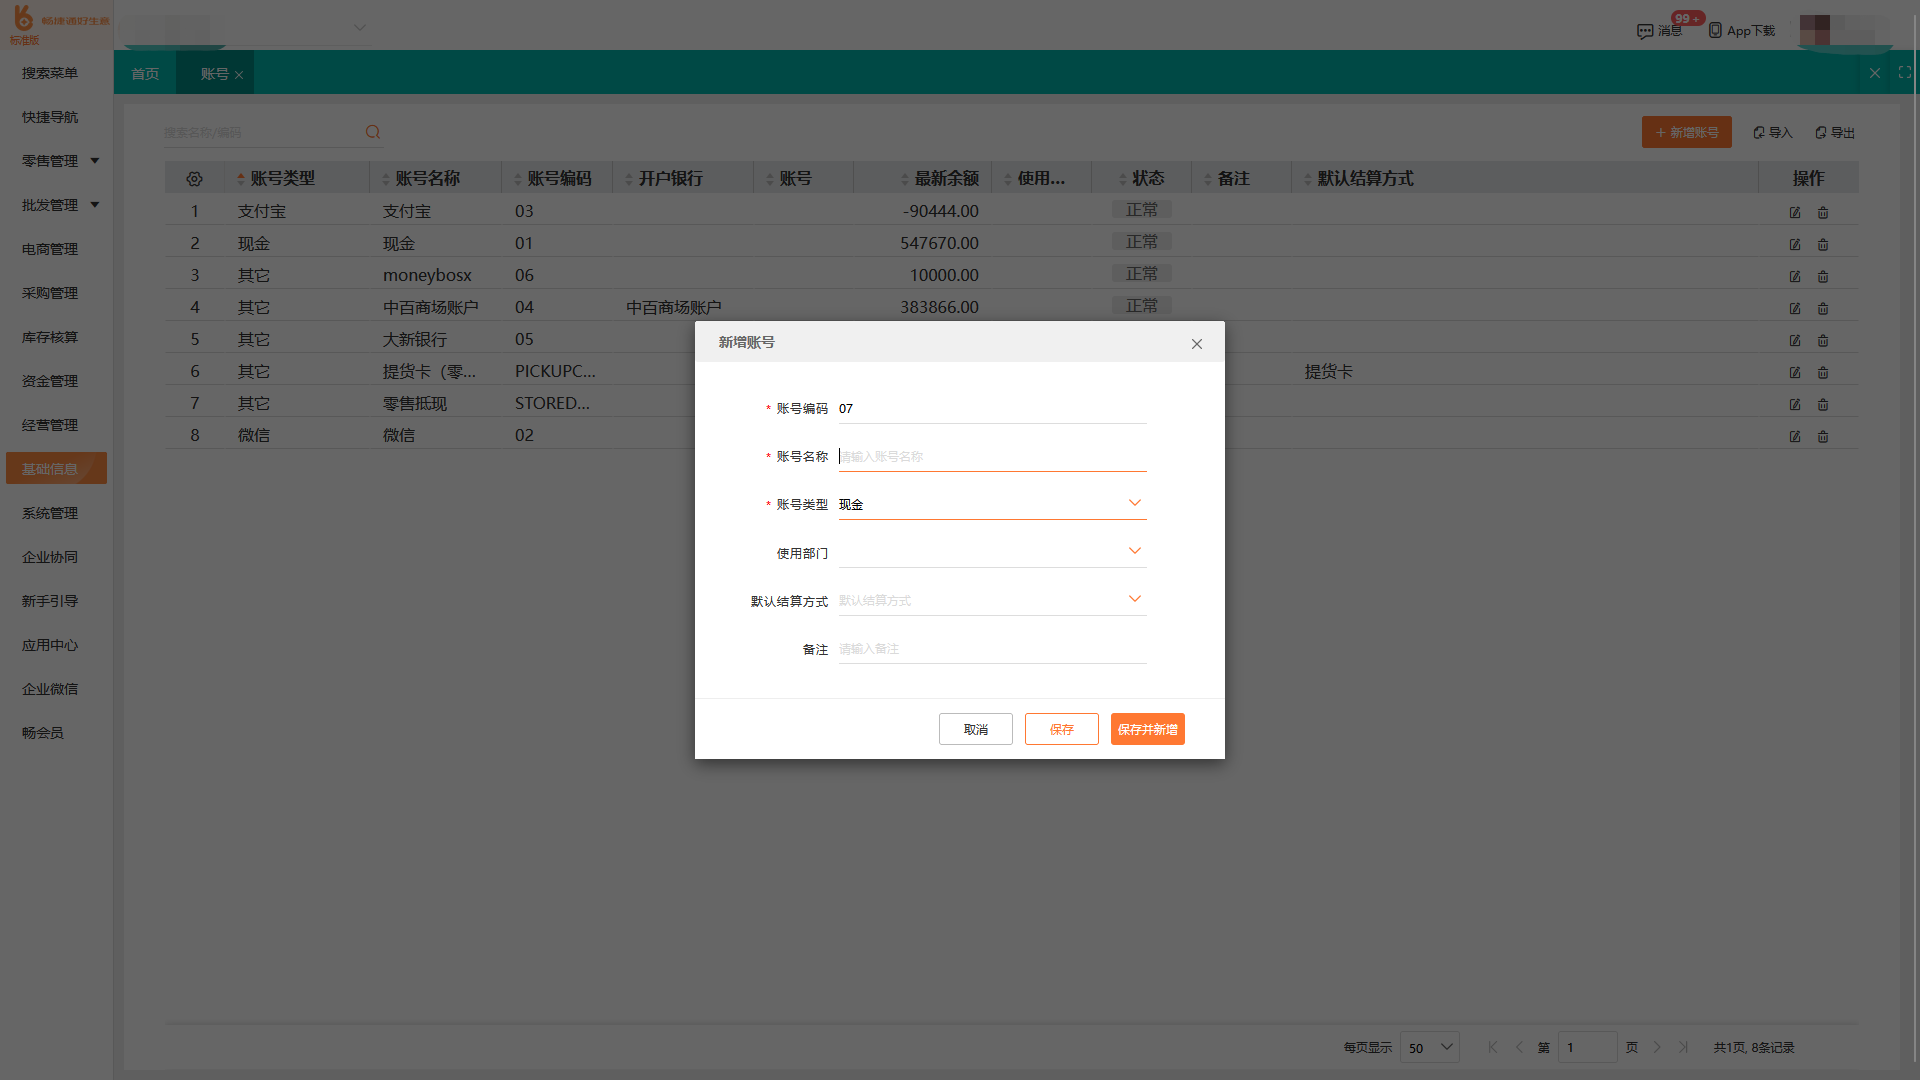The width and height of the screenshot is (1920, 1080).
Task: Expand the 默认结算方式 dropdown in new account form
Action: (1135, 600)
